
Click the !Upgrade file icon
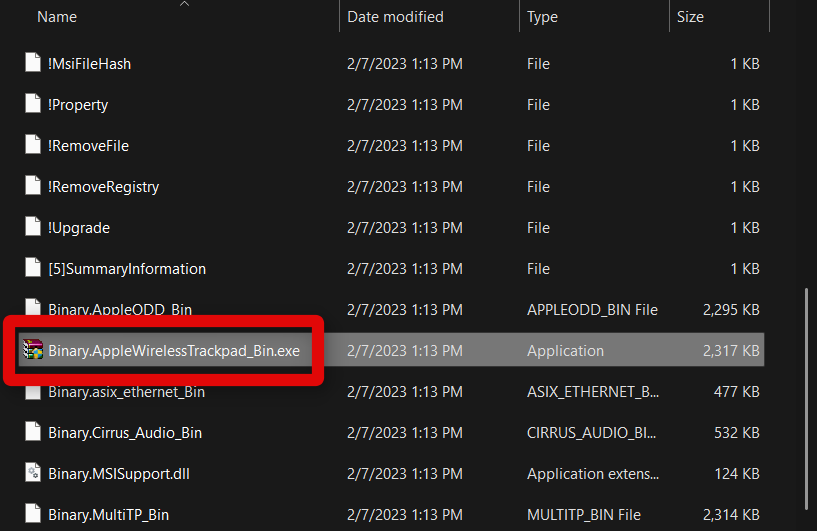pyautogui.click(x=33, y=227)
